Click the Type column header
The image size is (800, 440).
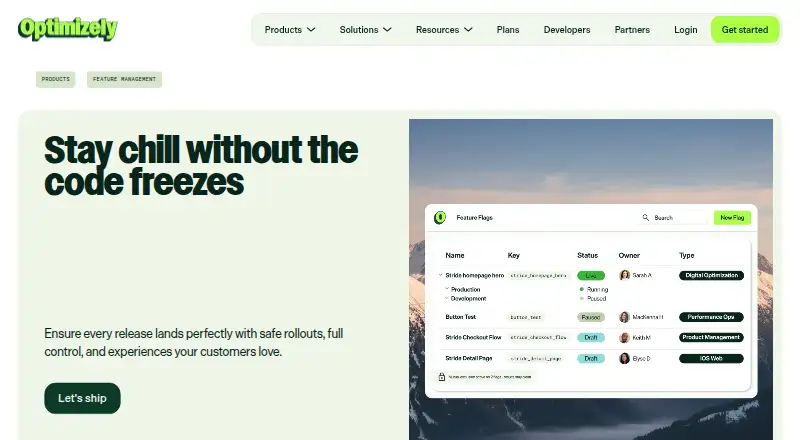click(687, 255)
